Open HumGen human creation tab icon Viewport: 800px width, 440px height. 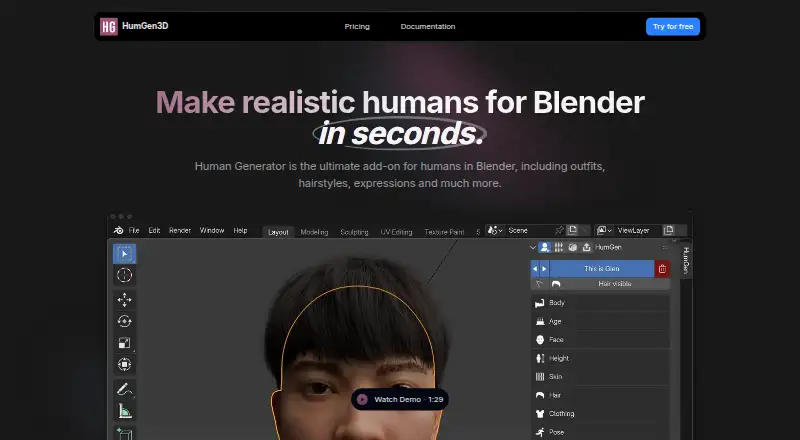(544, 247)
